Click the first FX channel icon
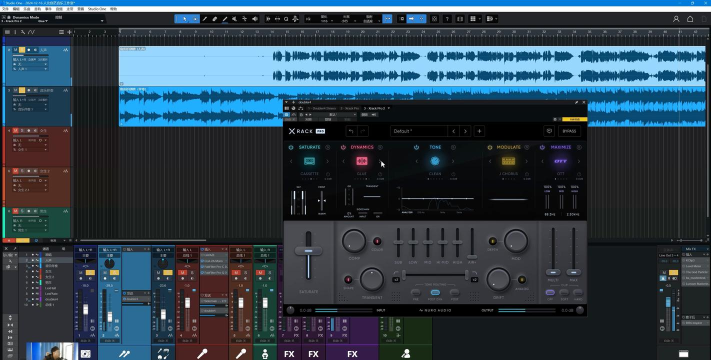This screenshot has height=360, width=711. point(289,354)
